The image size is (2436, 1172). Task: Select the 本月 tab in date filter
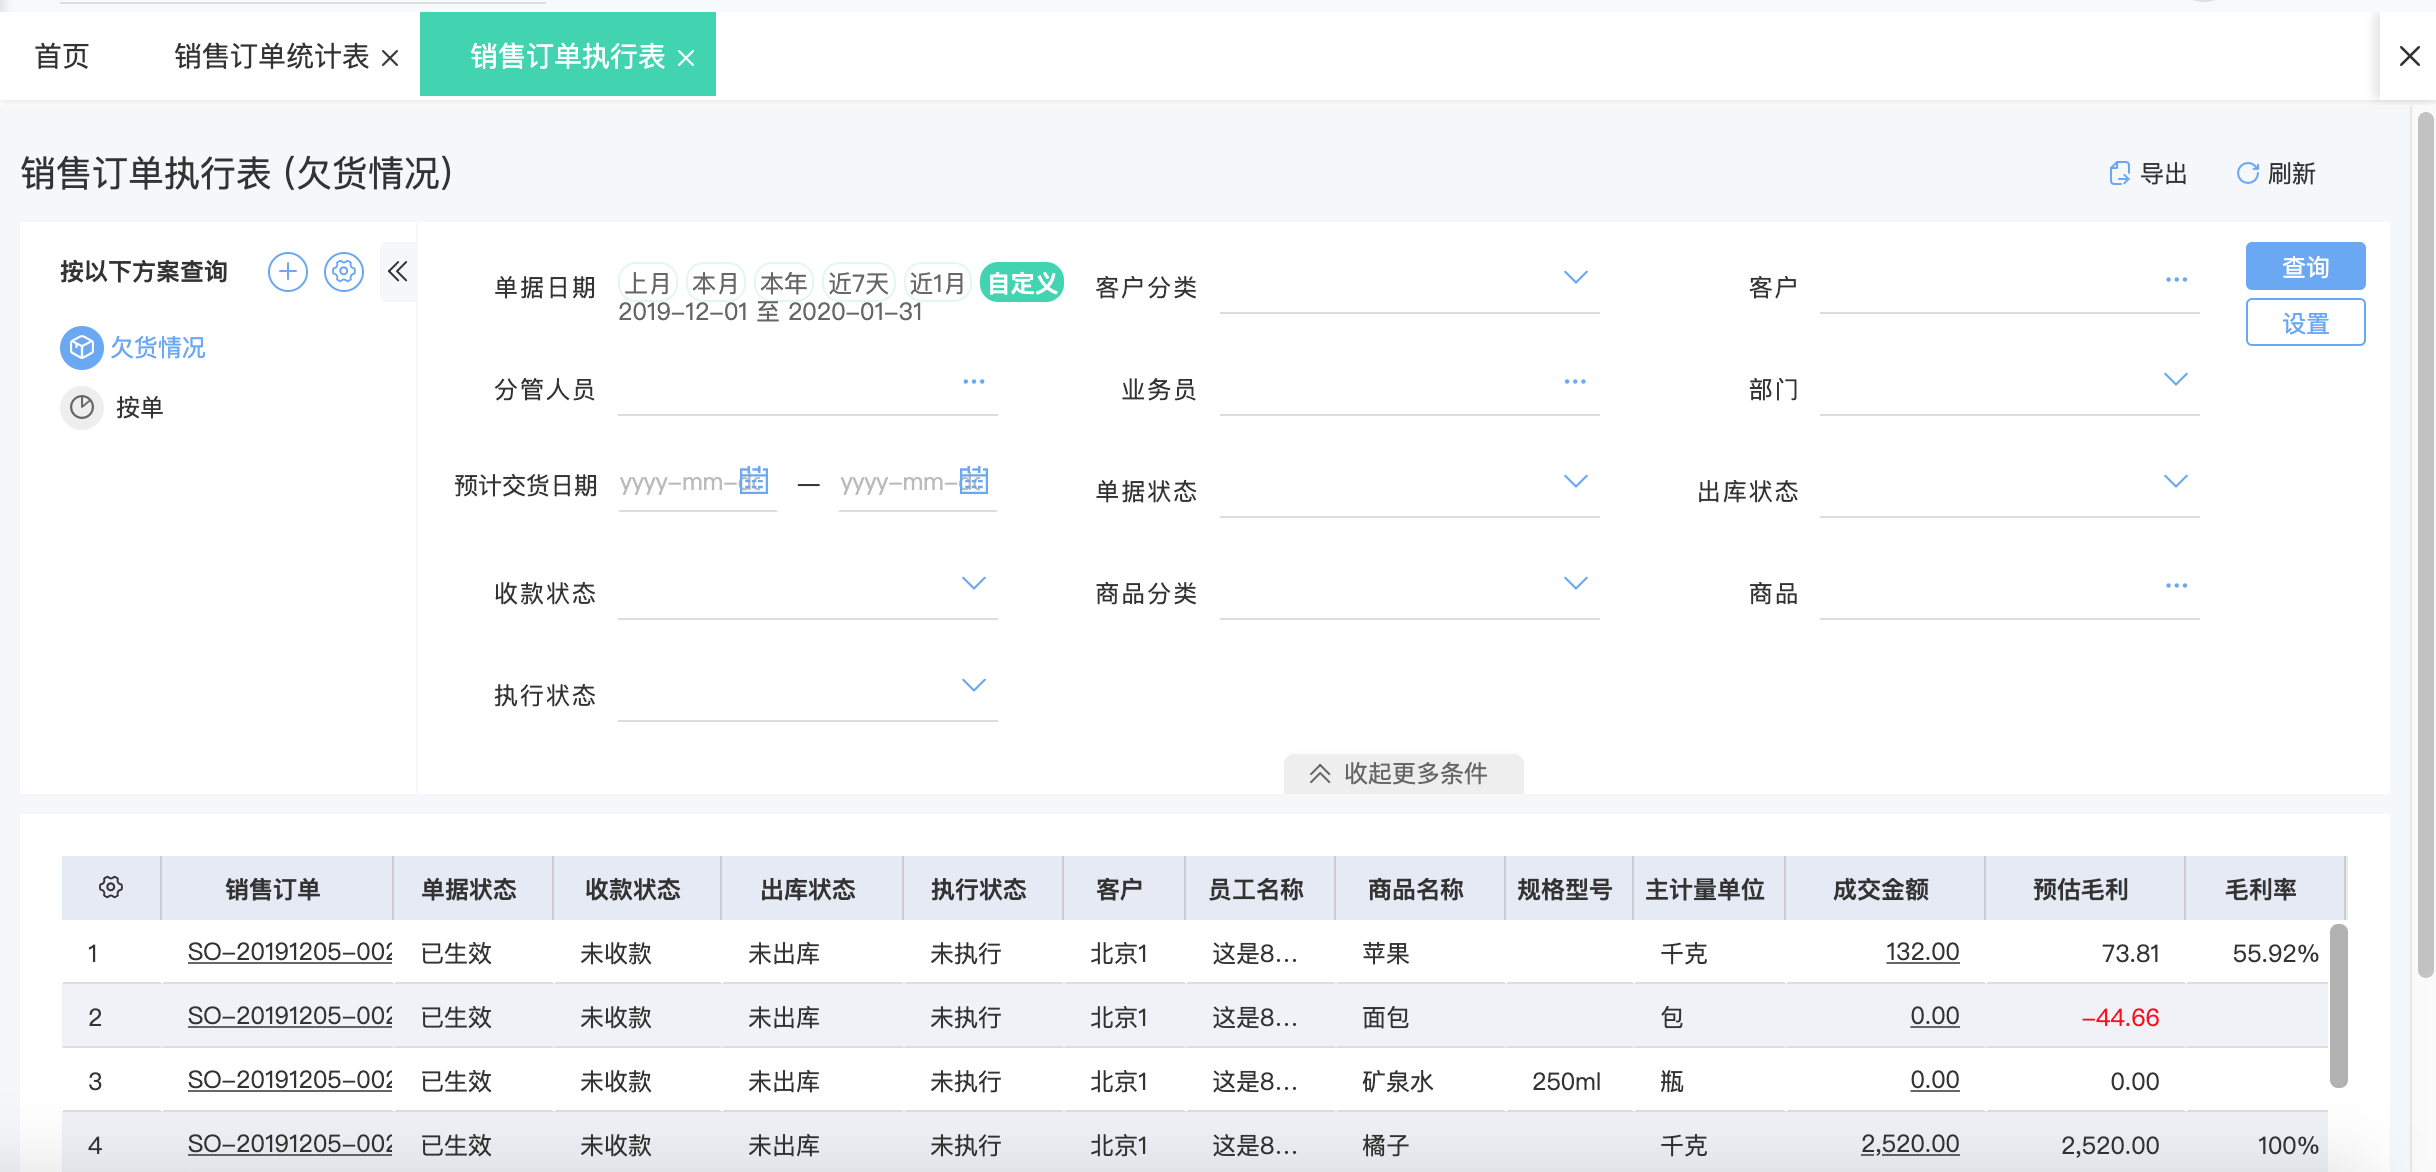[715, 283]
